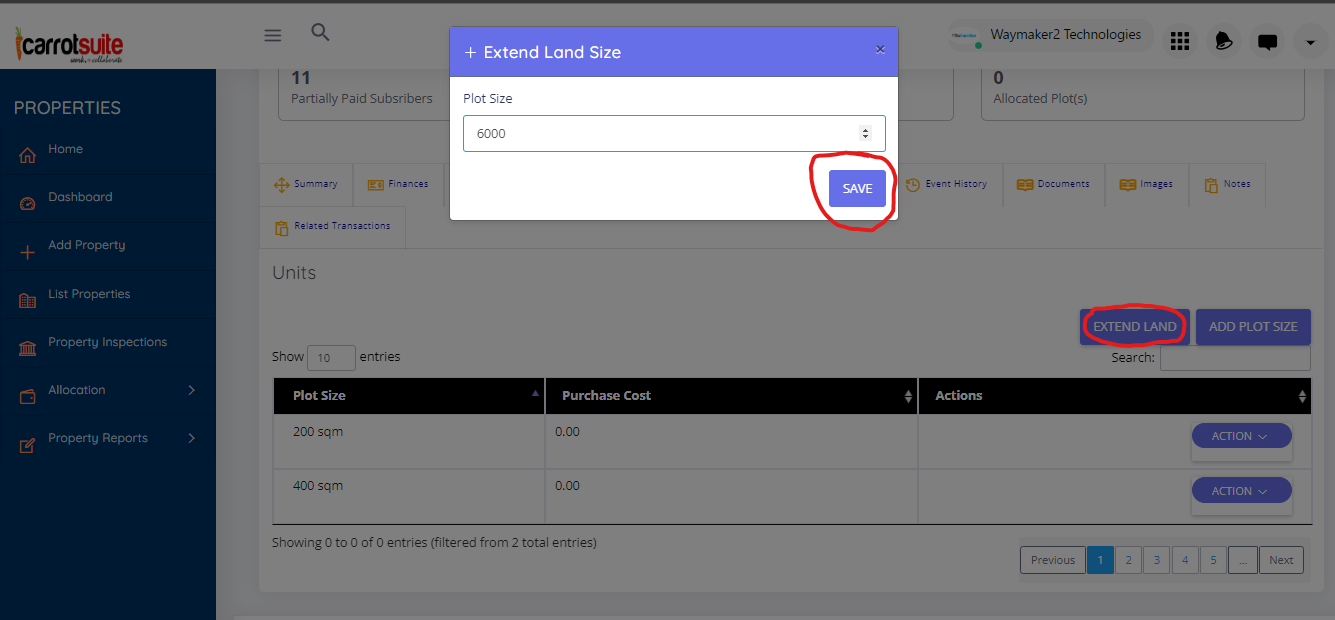This screenshot has height=620, width=1335.
Task: Click the Plot Size number stepper
Action: tap(865, 133)
